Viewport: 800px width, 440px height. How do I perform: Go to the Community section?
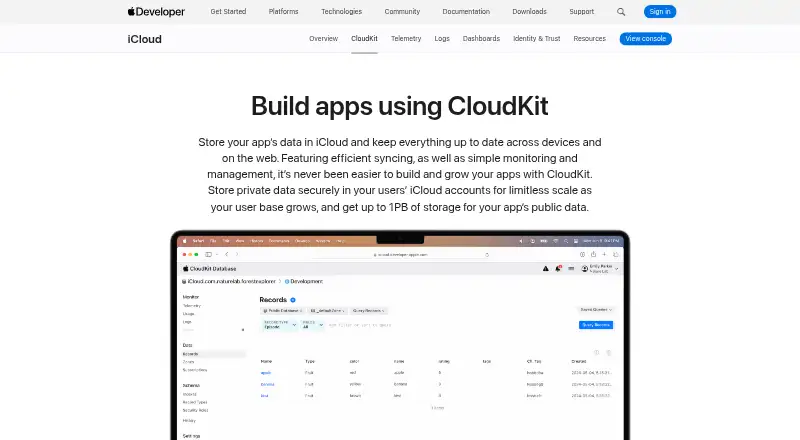coord(402,11)
